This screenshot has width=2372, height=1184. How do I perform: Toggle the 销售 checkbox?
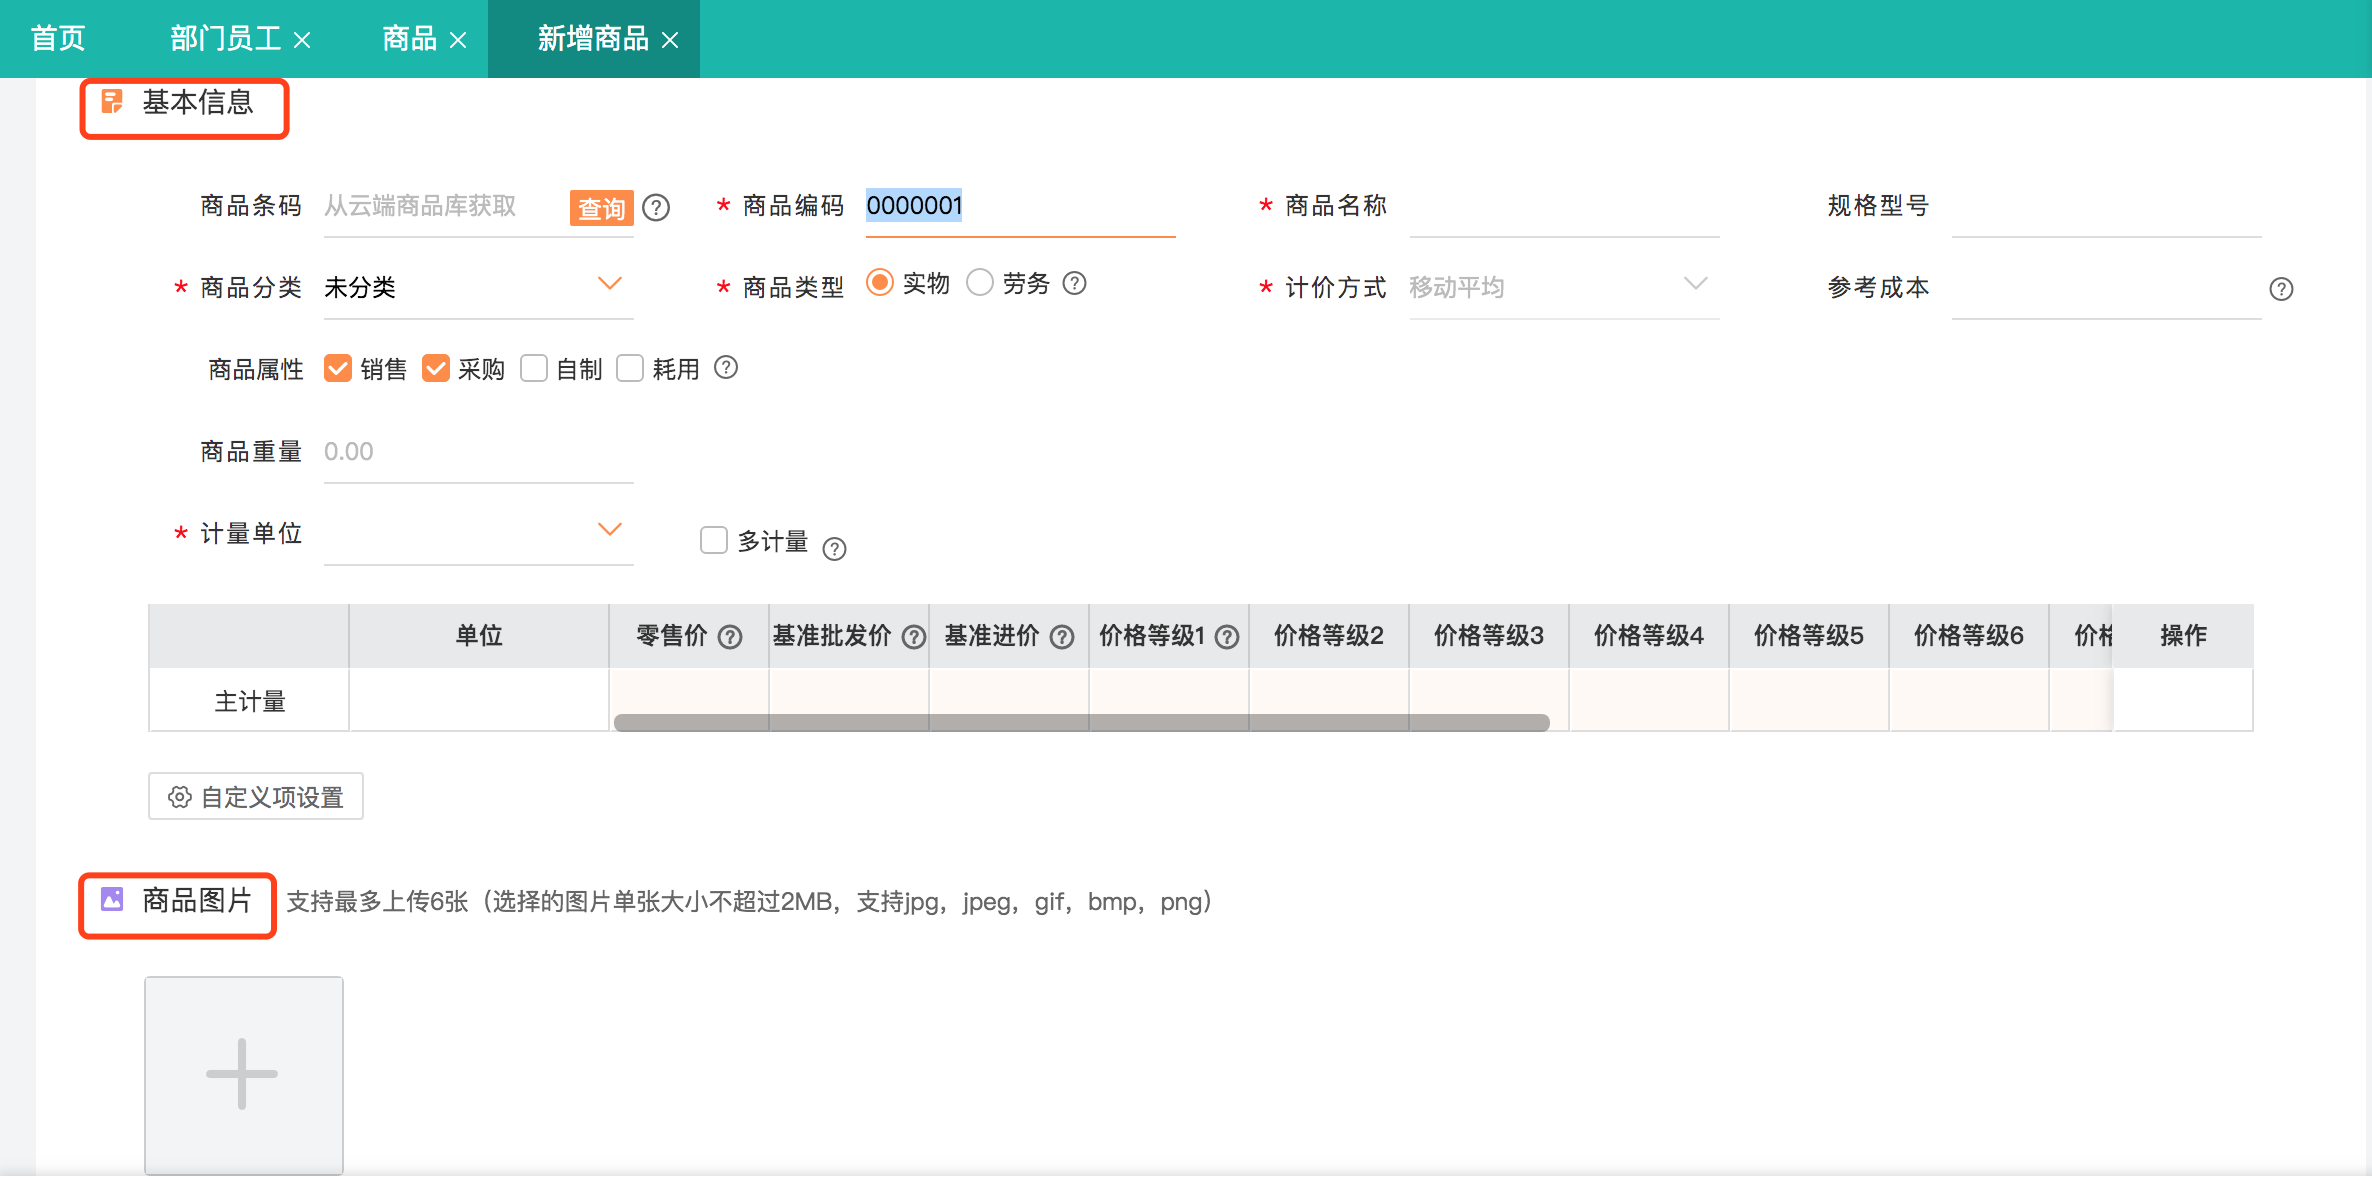[x=339, y=366]
